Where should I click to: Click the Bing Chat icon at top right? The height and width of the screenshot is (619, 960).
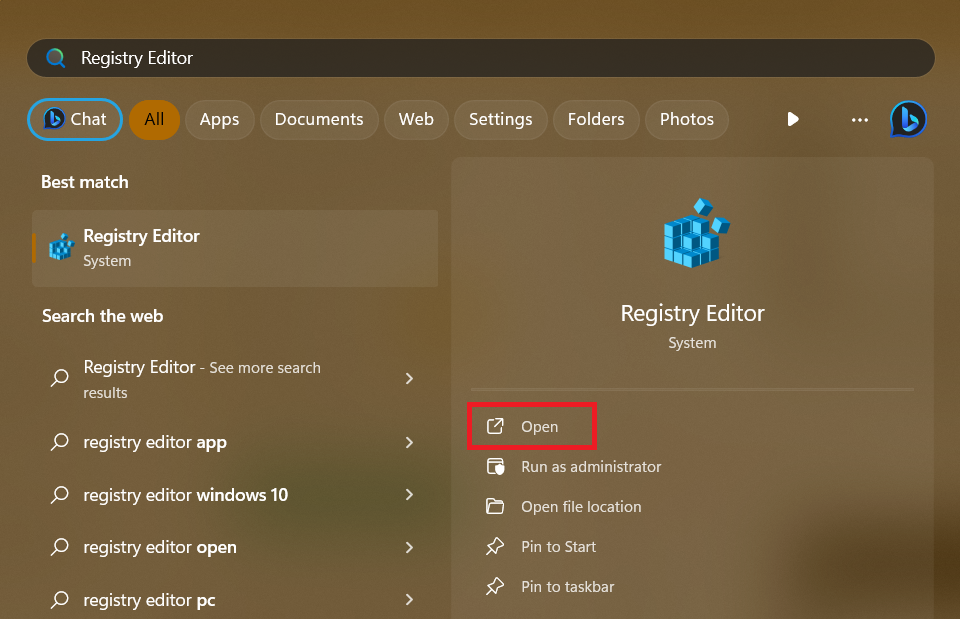click(908, 119)
